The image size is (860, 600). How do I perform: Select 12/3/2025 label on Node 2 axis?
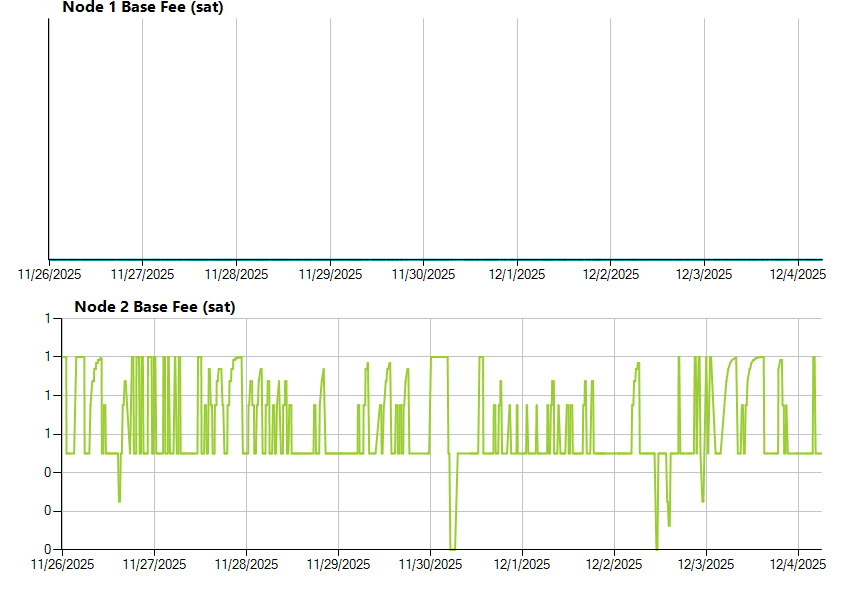click(706, 565)
